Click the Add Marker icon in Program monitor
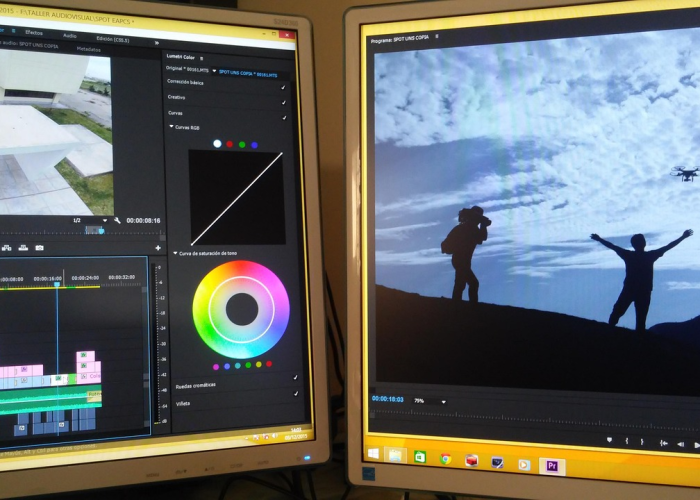The width and height of the screenshot is (700, 500). tap(609, 440)
